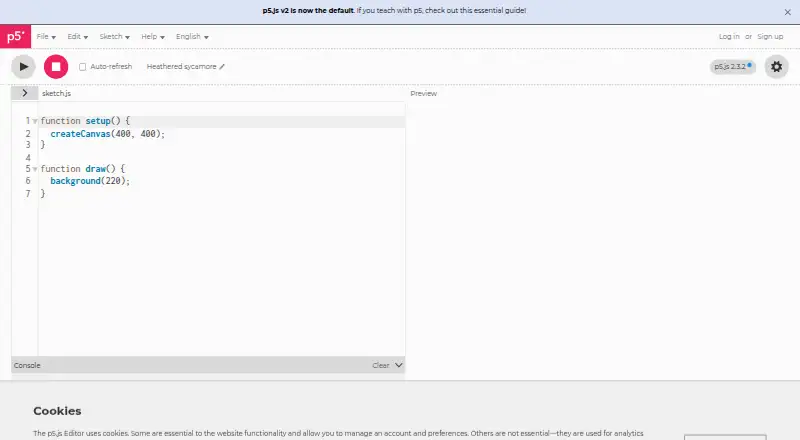Open the p5.js 2.3.2 version selector

point(733,66)
